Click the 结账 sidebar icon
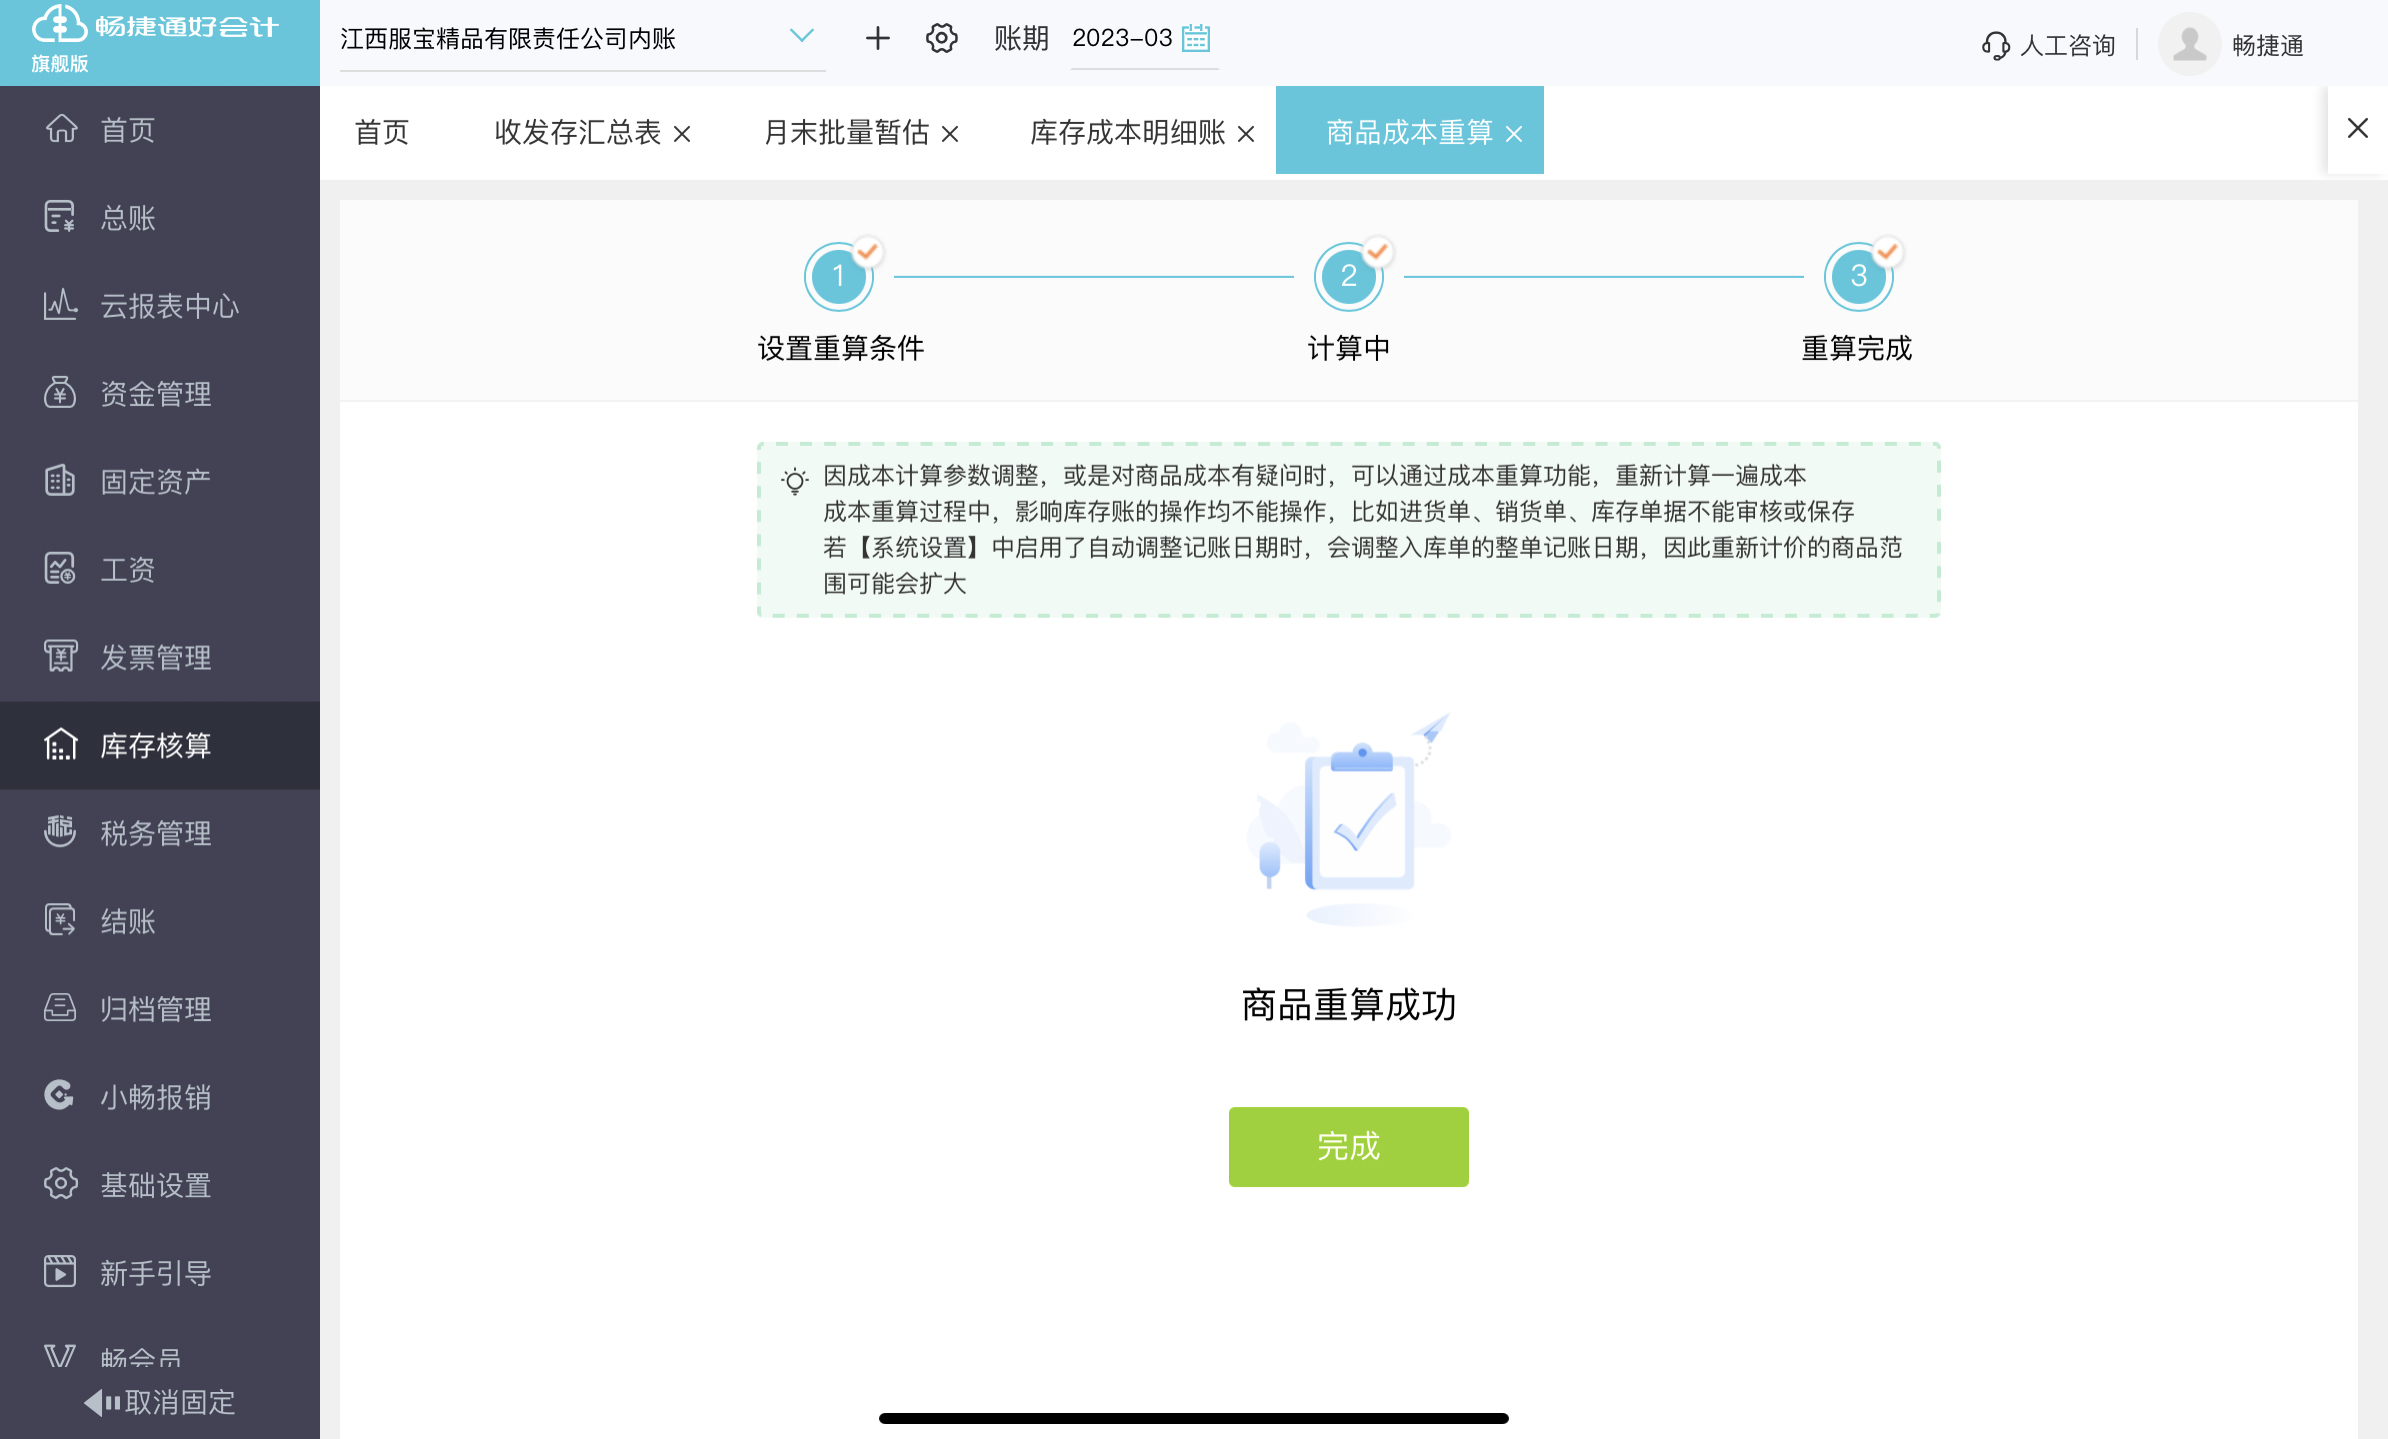This screenshot has height=1439, width=2388. coord(60,919)
